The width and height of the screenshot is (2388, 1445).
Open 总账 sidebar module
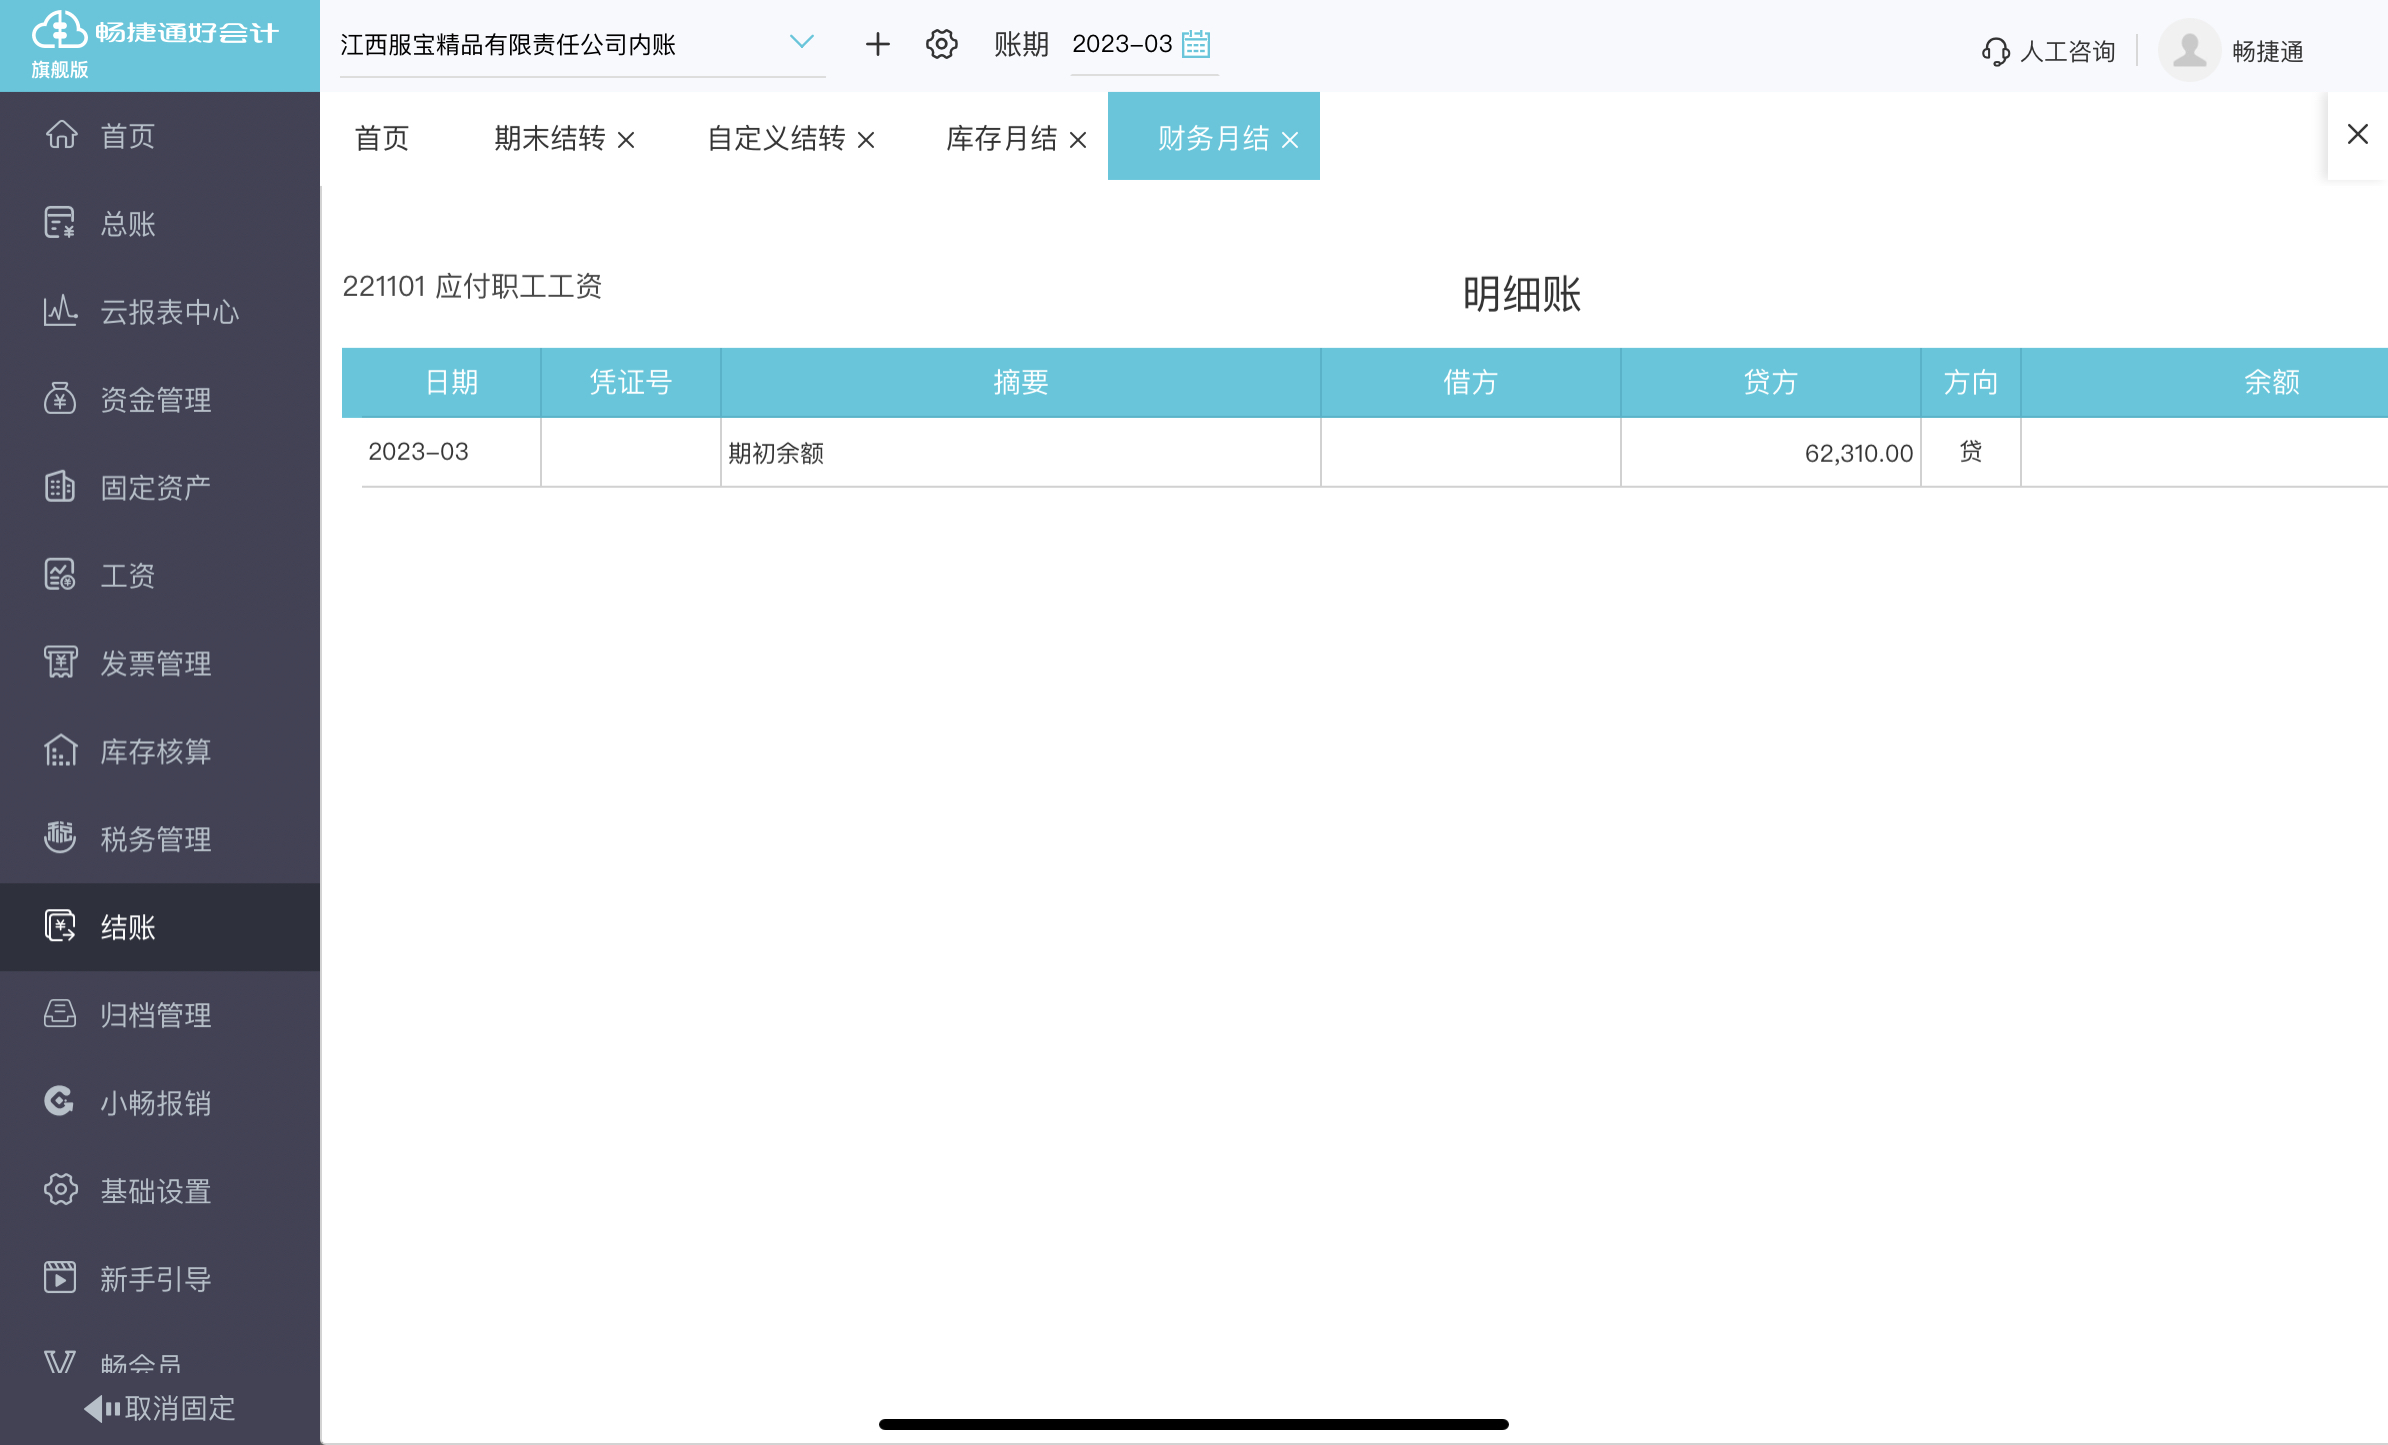coord(160,222)
